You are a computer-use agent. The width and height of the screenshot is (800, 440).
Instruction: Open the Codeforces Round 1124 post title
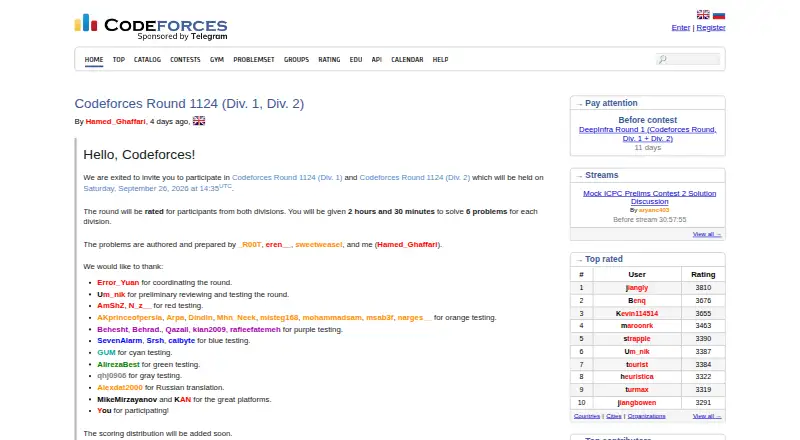click(x=189, y=104)
